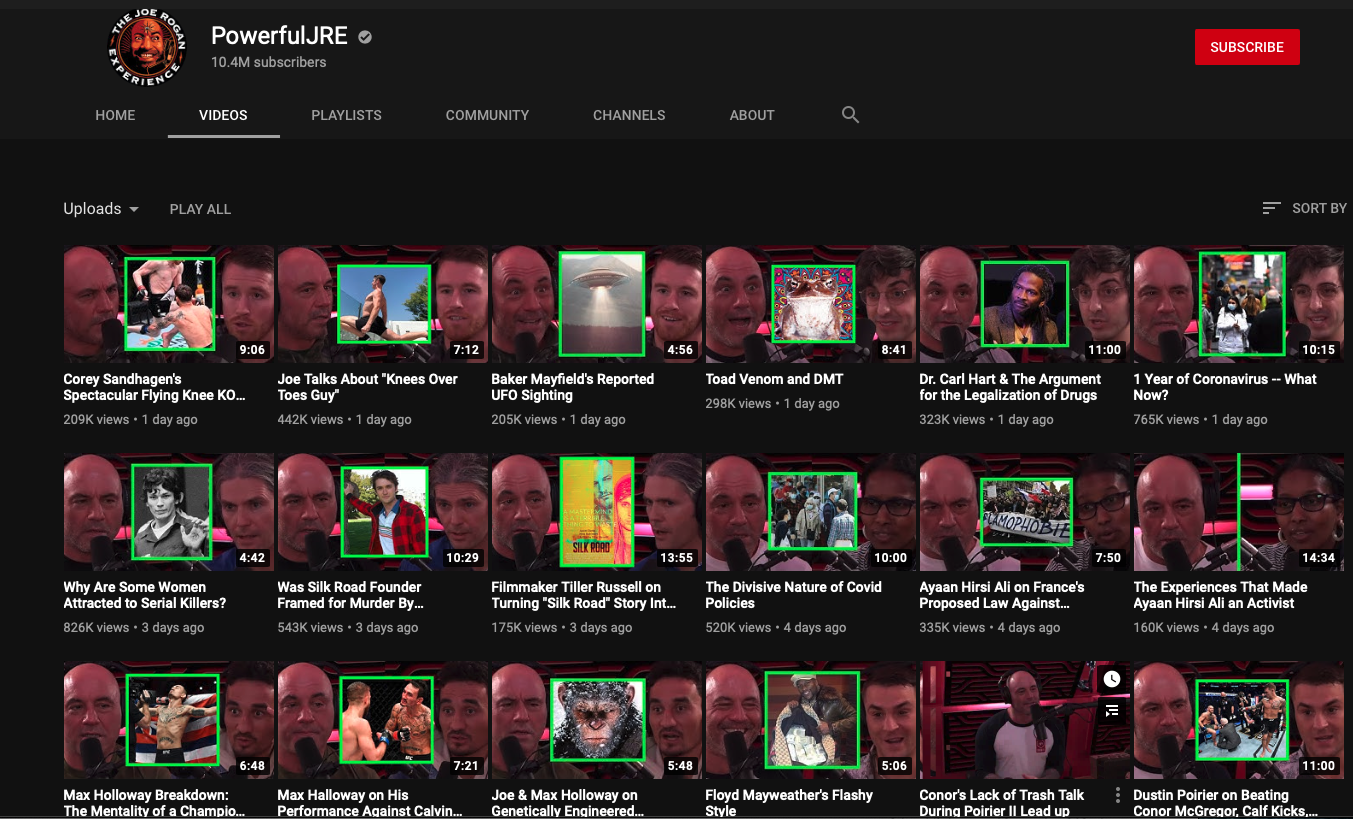Screen dimensions: 1353x819
Task: Open the ABOUT tab
Action: [752, 115]
